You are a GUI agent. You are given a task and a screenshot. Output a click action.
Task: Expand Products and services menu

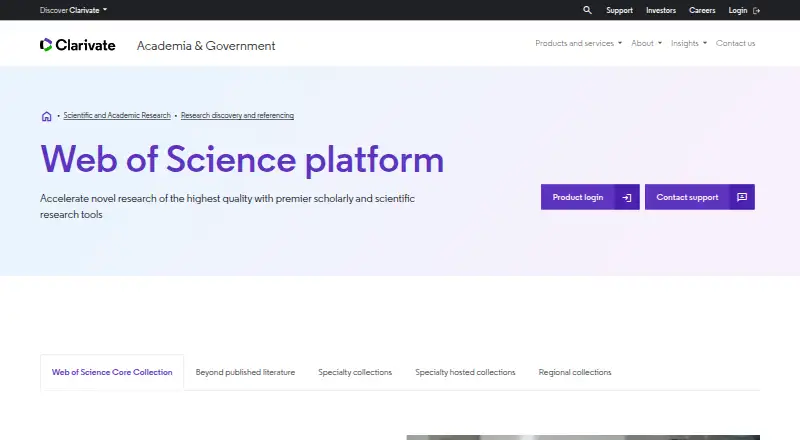(579, 43)
